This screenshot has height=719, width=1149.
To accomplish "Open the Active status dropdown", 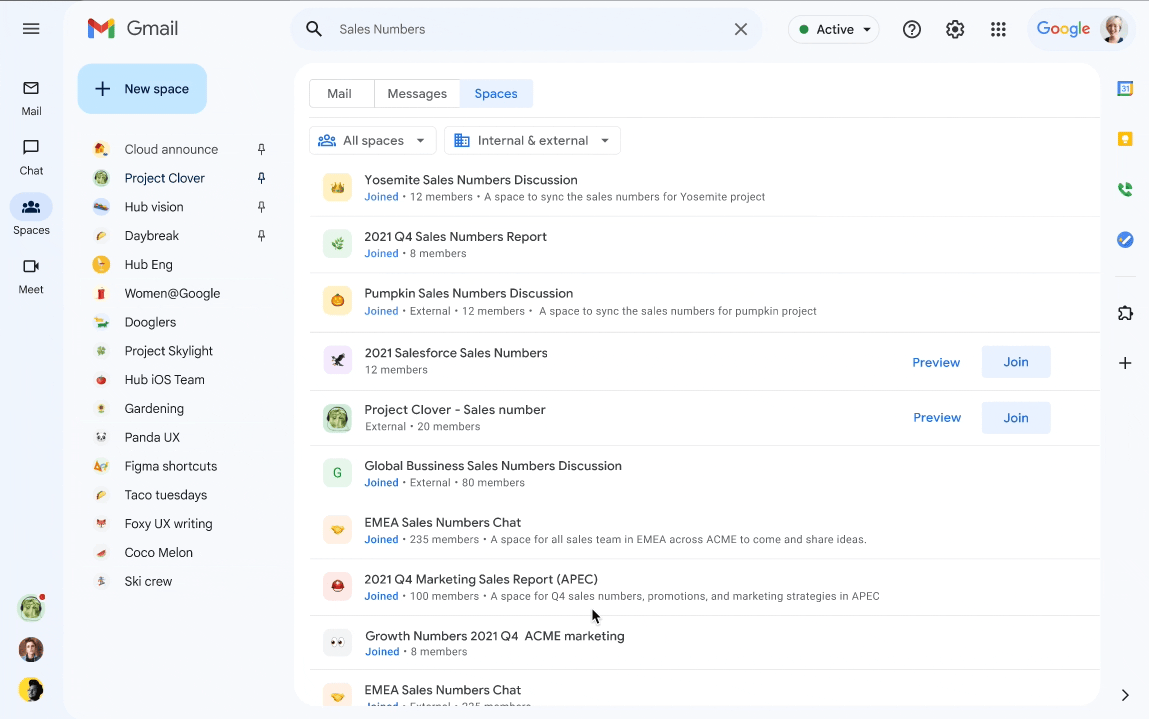I will (834, 29).
